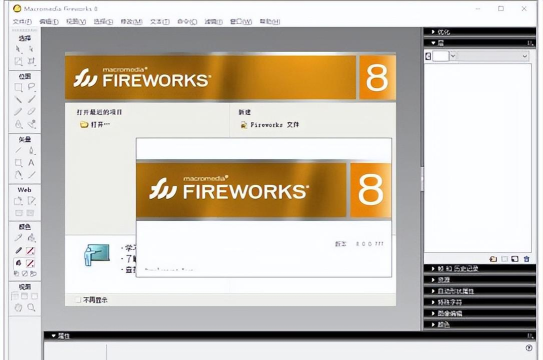The image size is (543, 360).
Task: Switch to Full Screen with Menus mode
Action: point(25,296)
